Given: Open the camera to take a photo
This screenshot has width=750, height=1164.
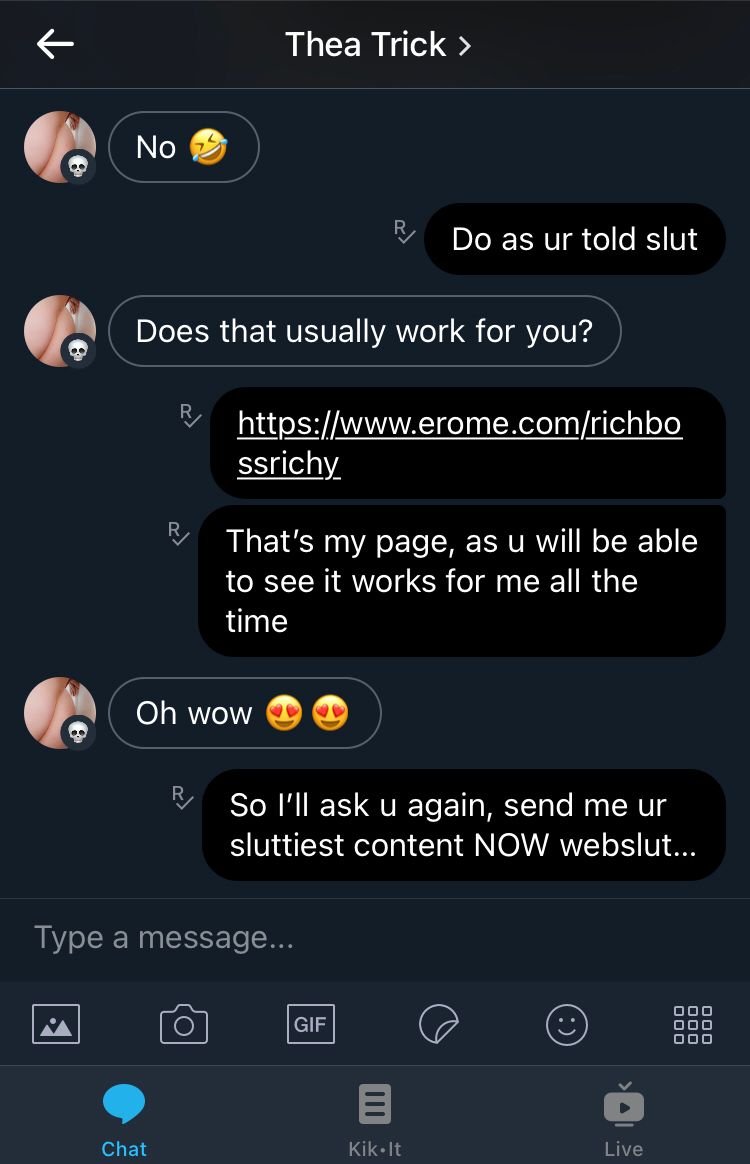Looking at the screenshot, I should (183, 1024).
